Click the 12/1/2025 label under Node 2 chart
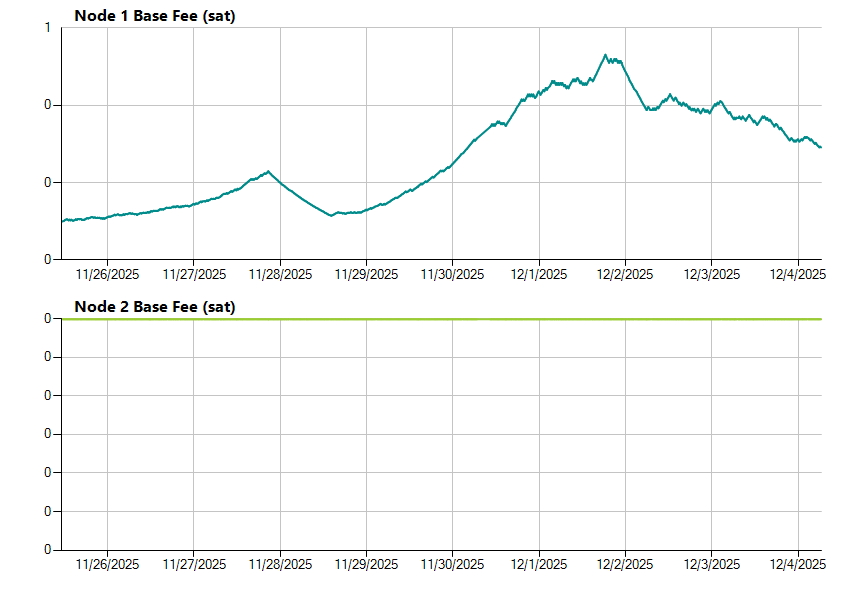 point(538,564)
